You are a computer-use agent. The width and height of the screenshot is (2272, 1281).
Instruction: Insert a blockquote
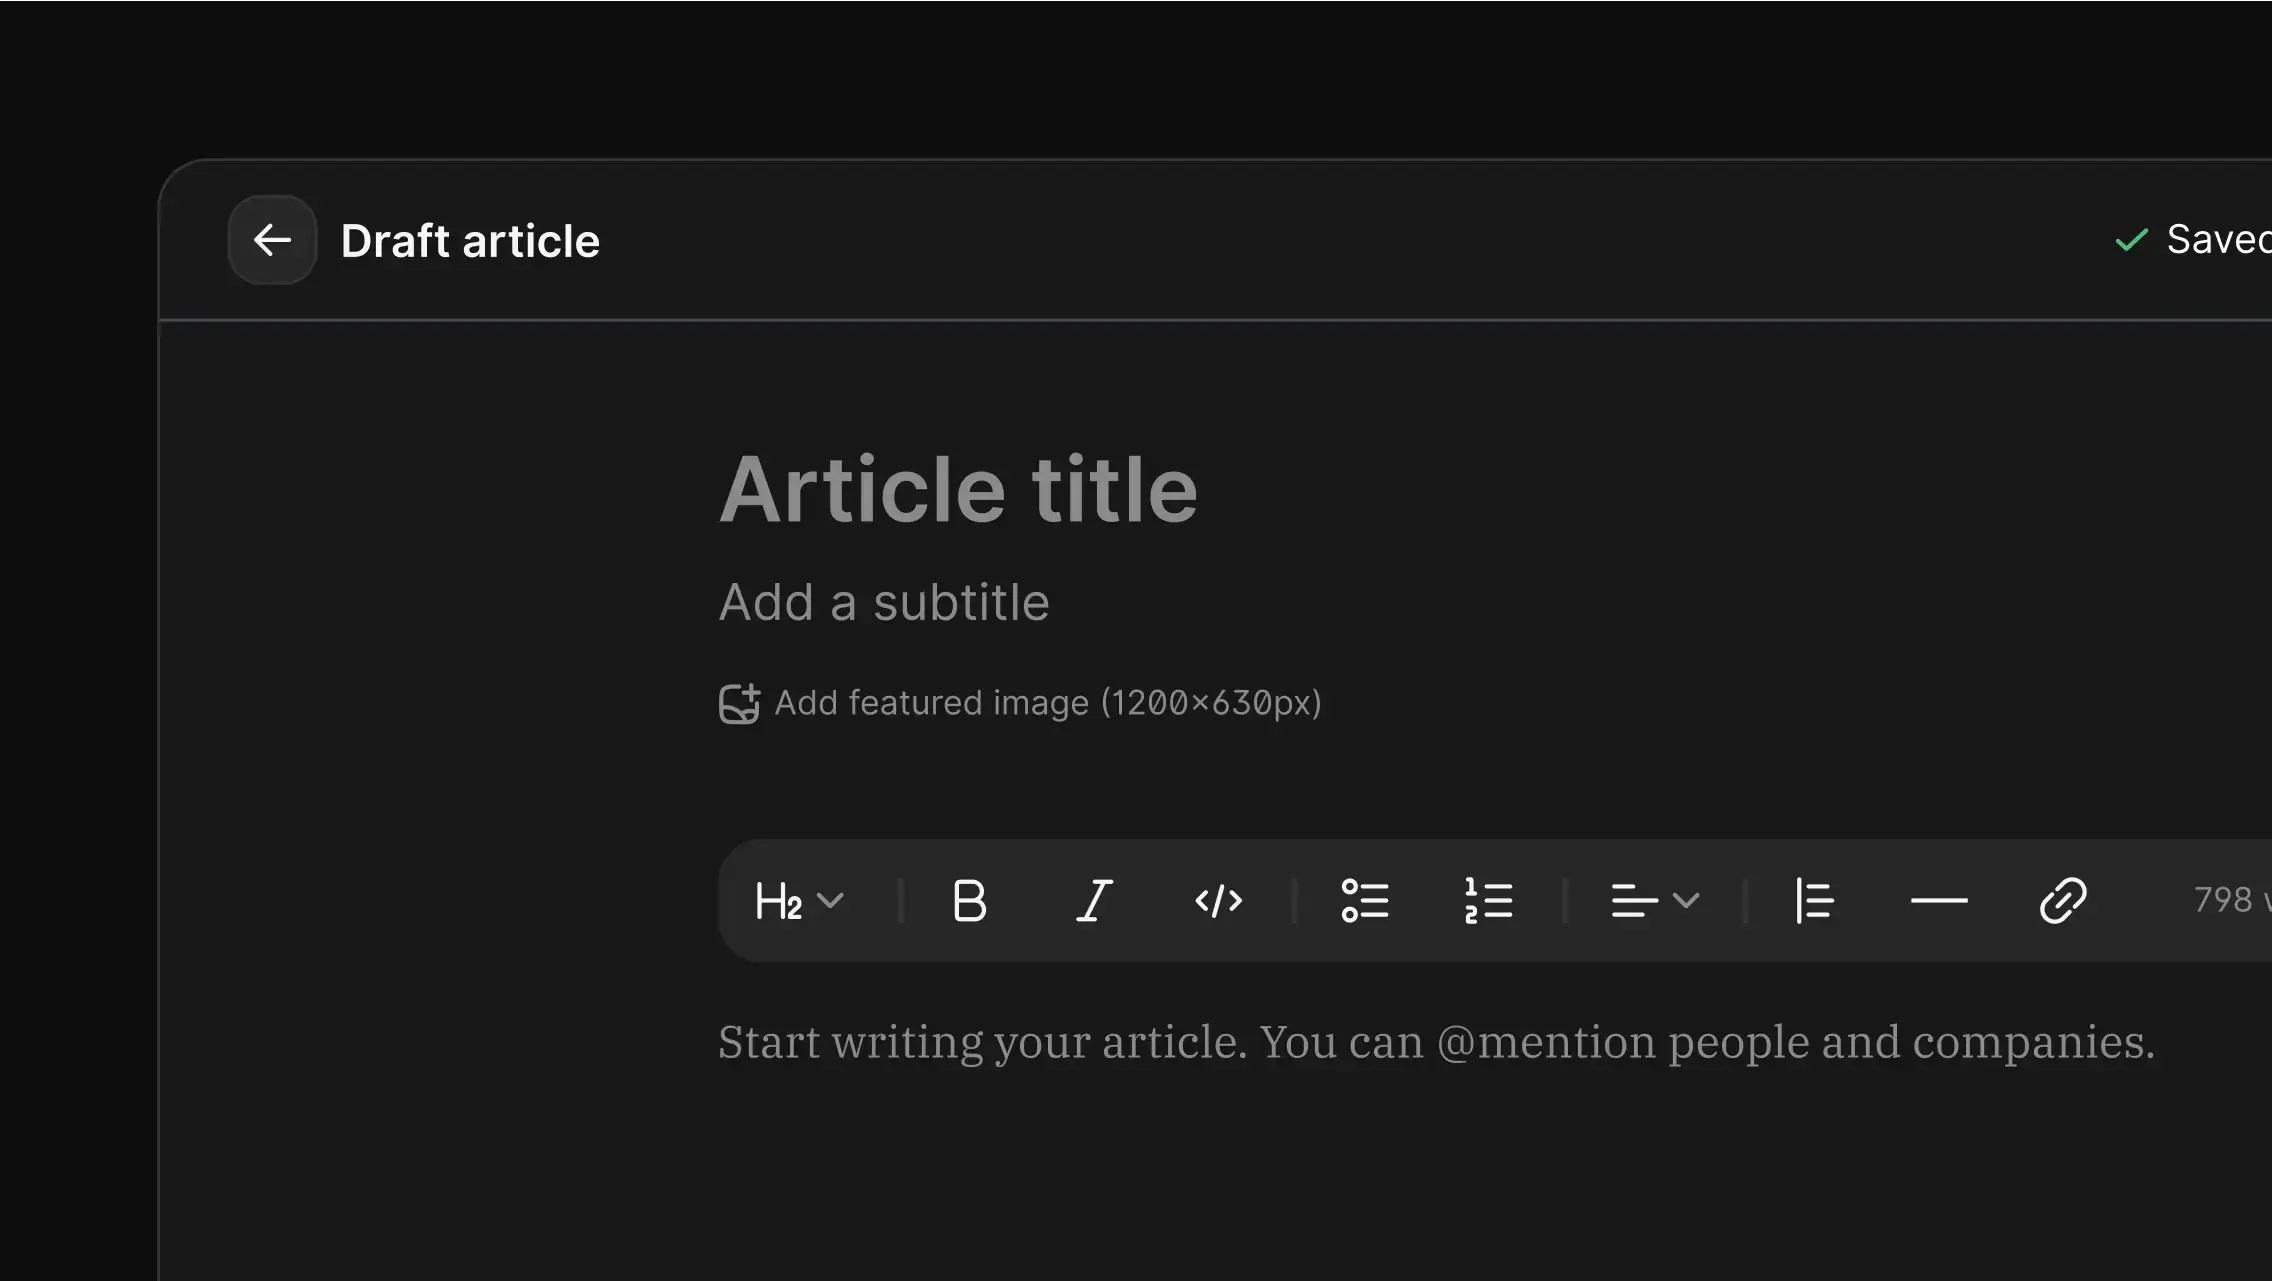[x=1814, y=901]
